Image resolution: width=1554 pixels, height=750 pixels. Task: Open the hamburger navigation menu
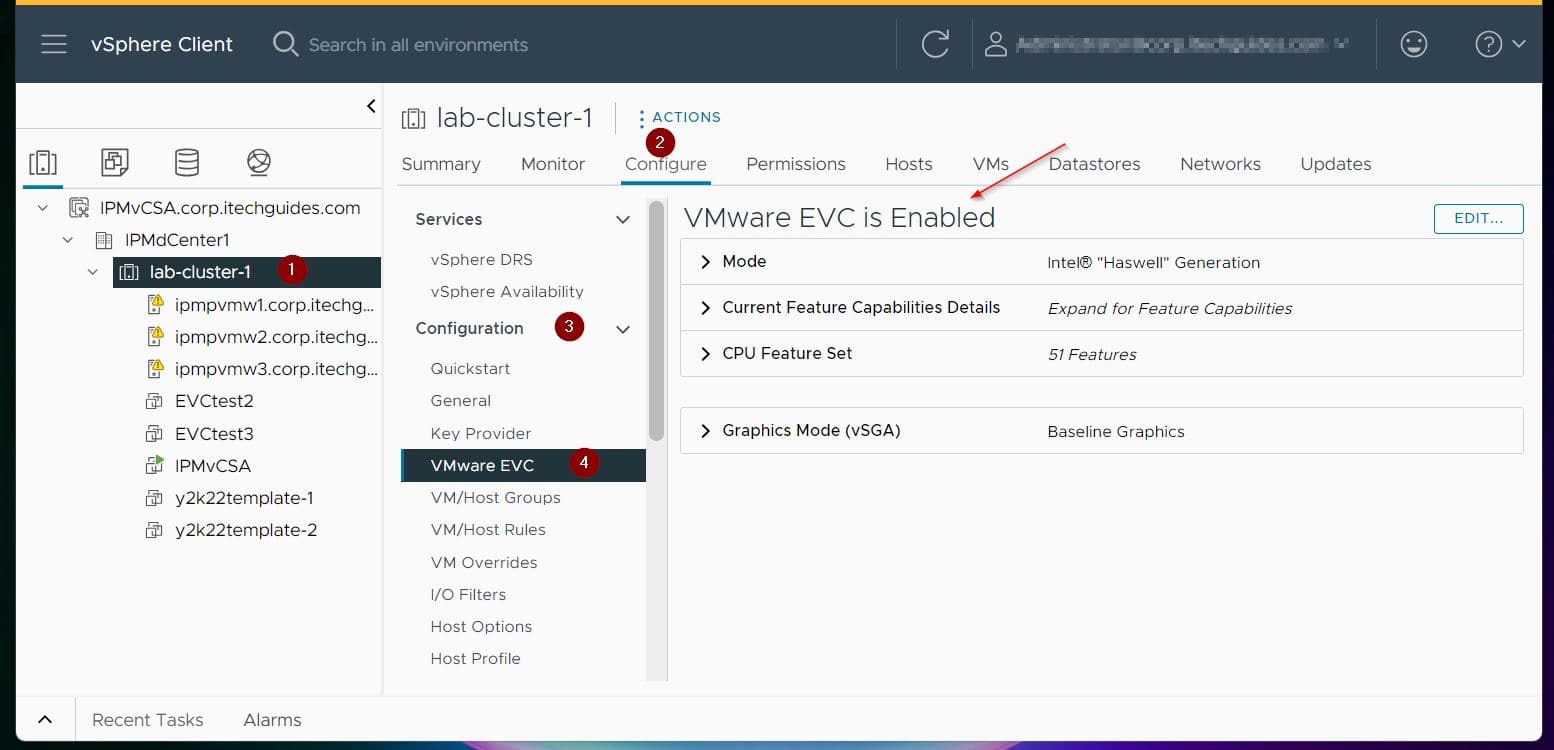click(54, 45)
